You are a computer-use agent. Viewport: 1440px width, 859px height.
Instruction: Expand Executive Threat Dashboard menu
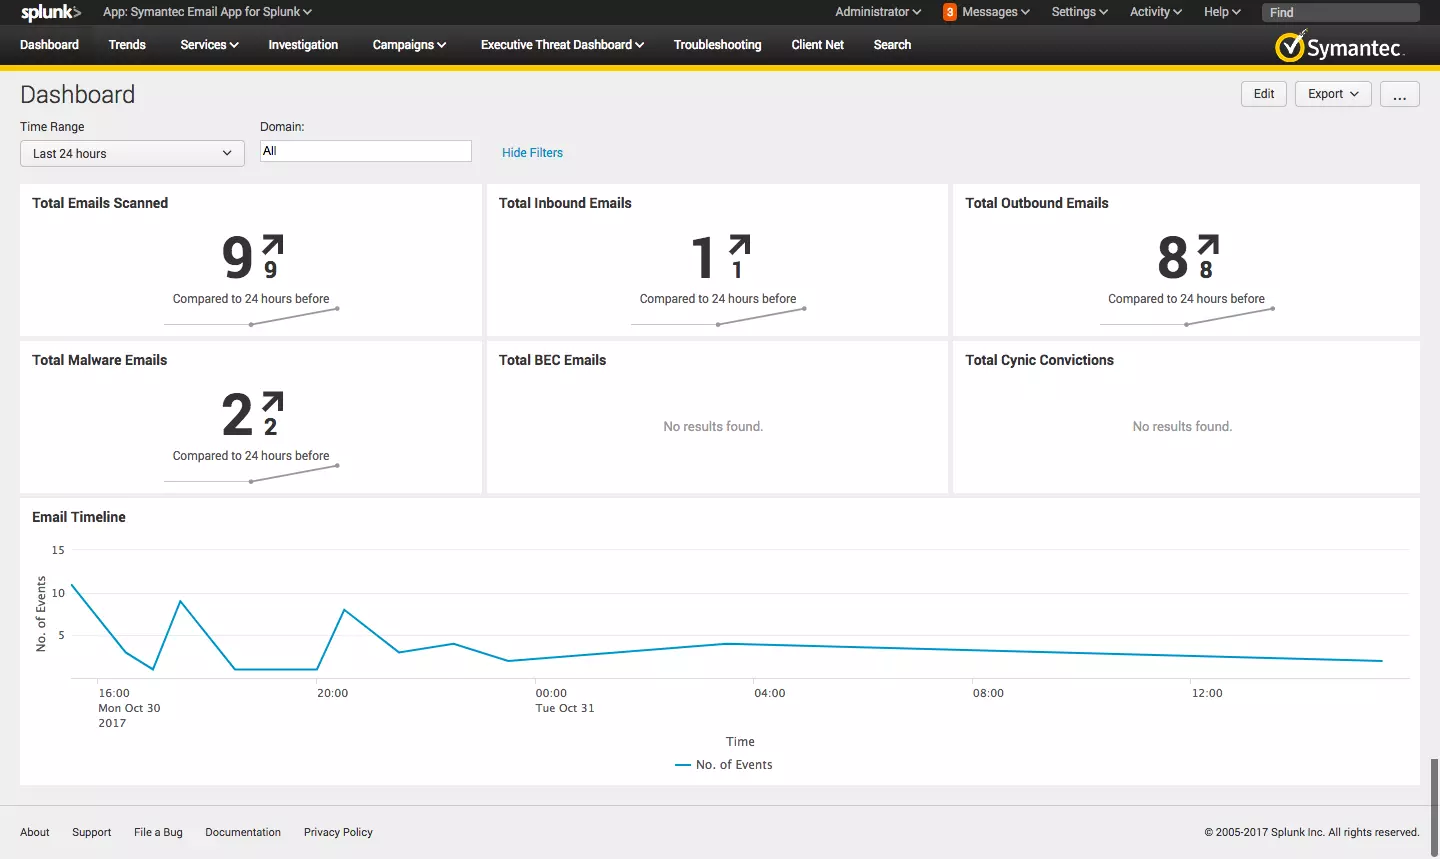pyautogui.click(x=562, y=45)
